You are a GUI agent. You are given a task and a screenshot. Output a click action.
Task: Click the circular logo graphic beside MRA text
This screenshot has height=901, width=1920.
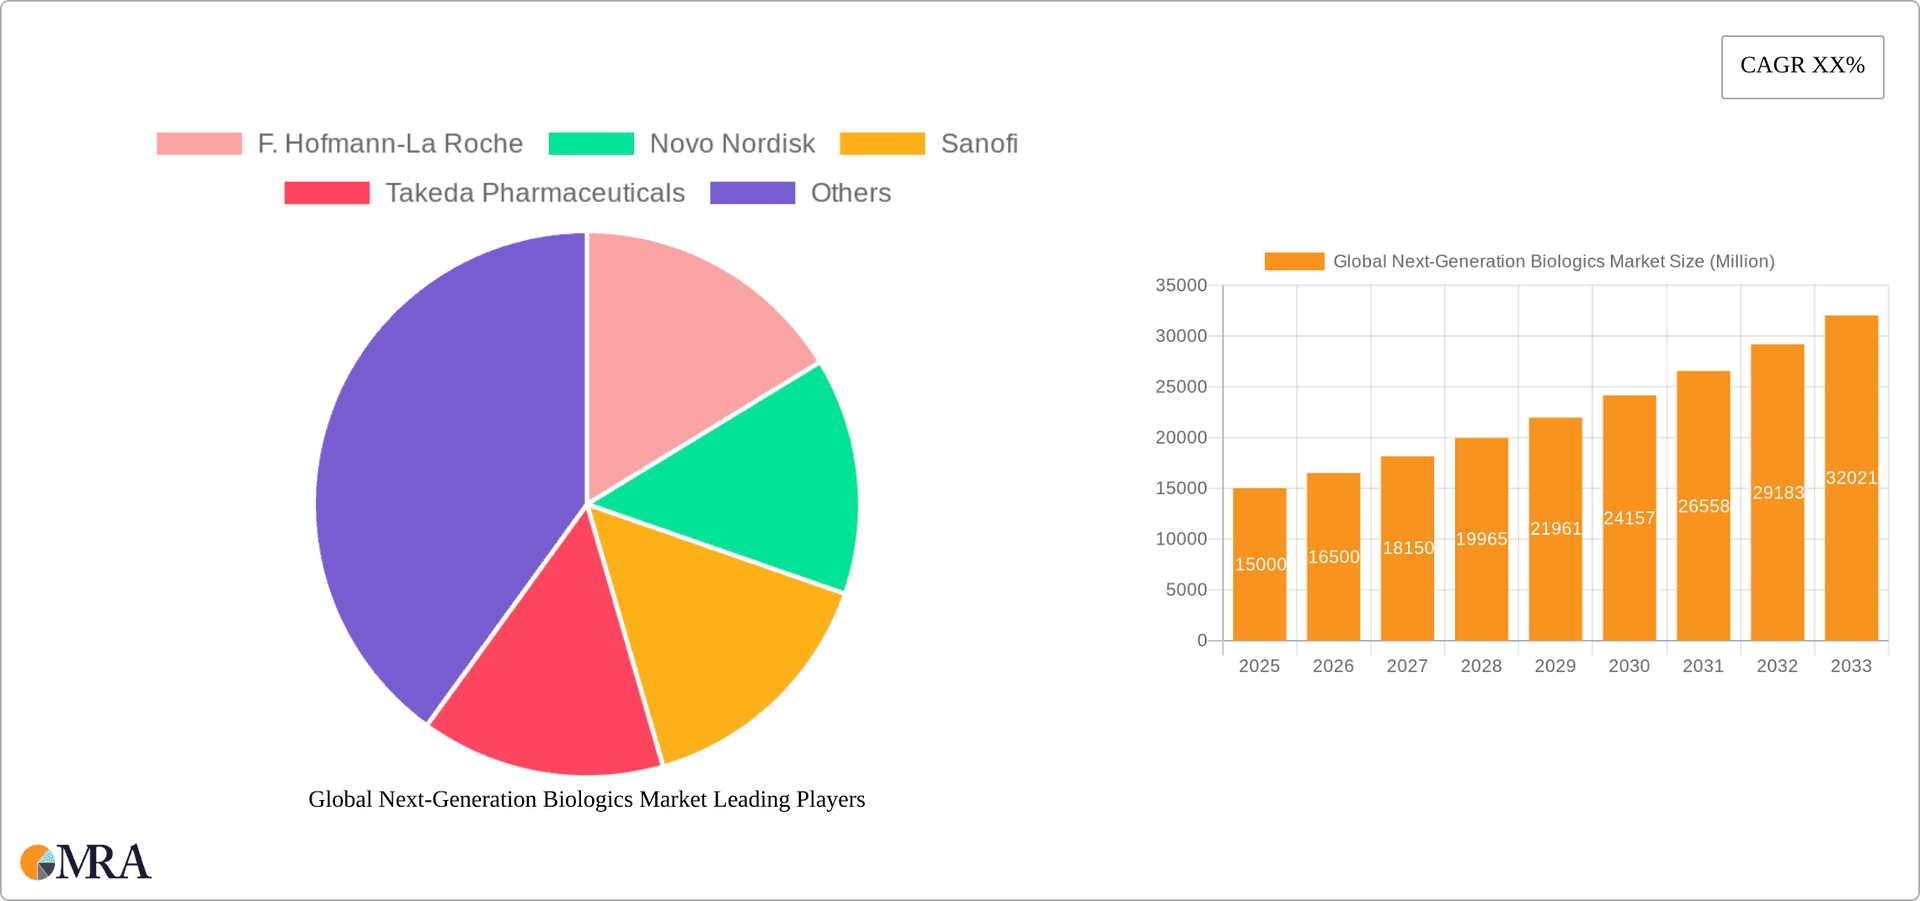[36, 862]
